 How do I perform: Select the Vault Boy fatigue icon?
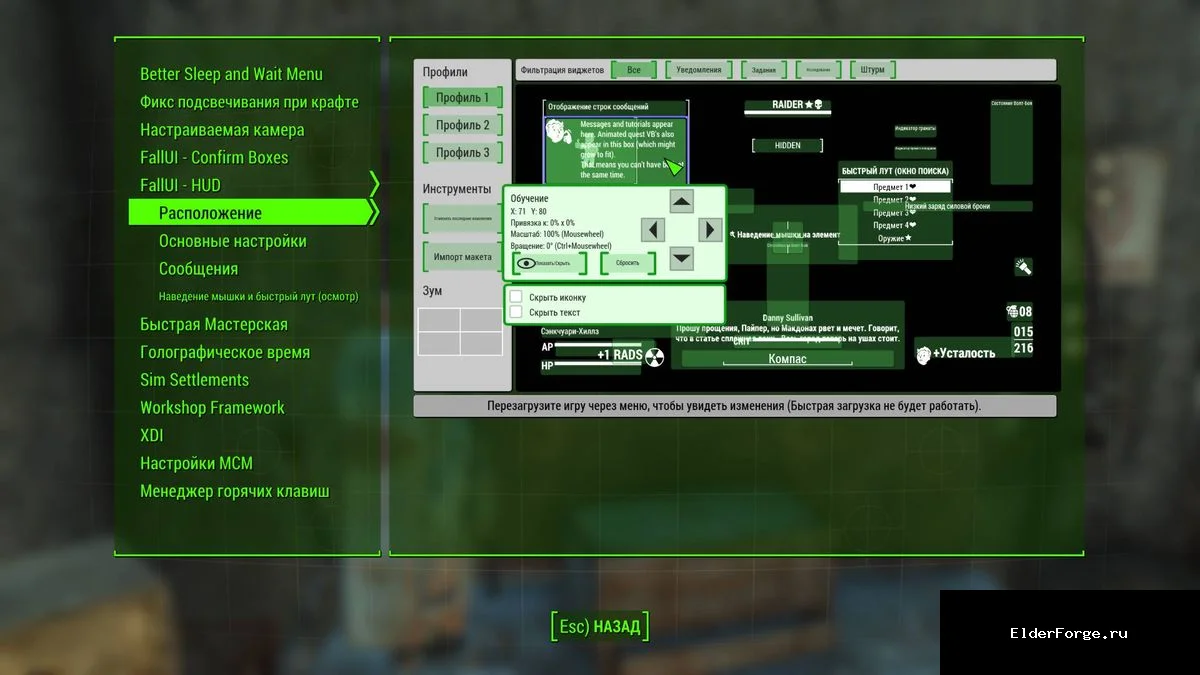pyautogui.click(x=923, y=353)
